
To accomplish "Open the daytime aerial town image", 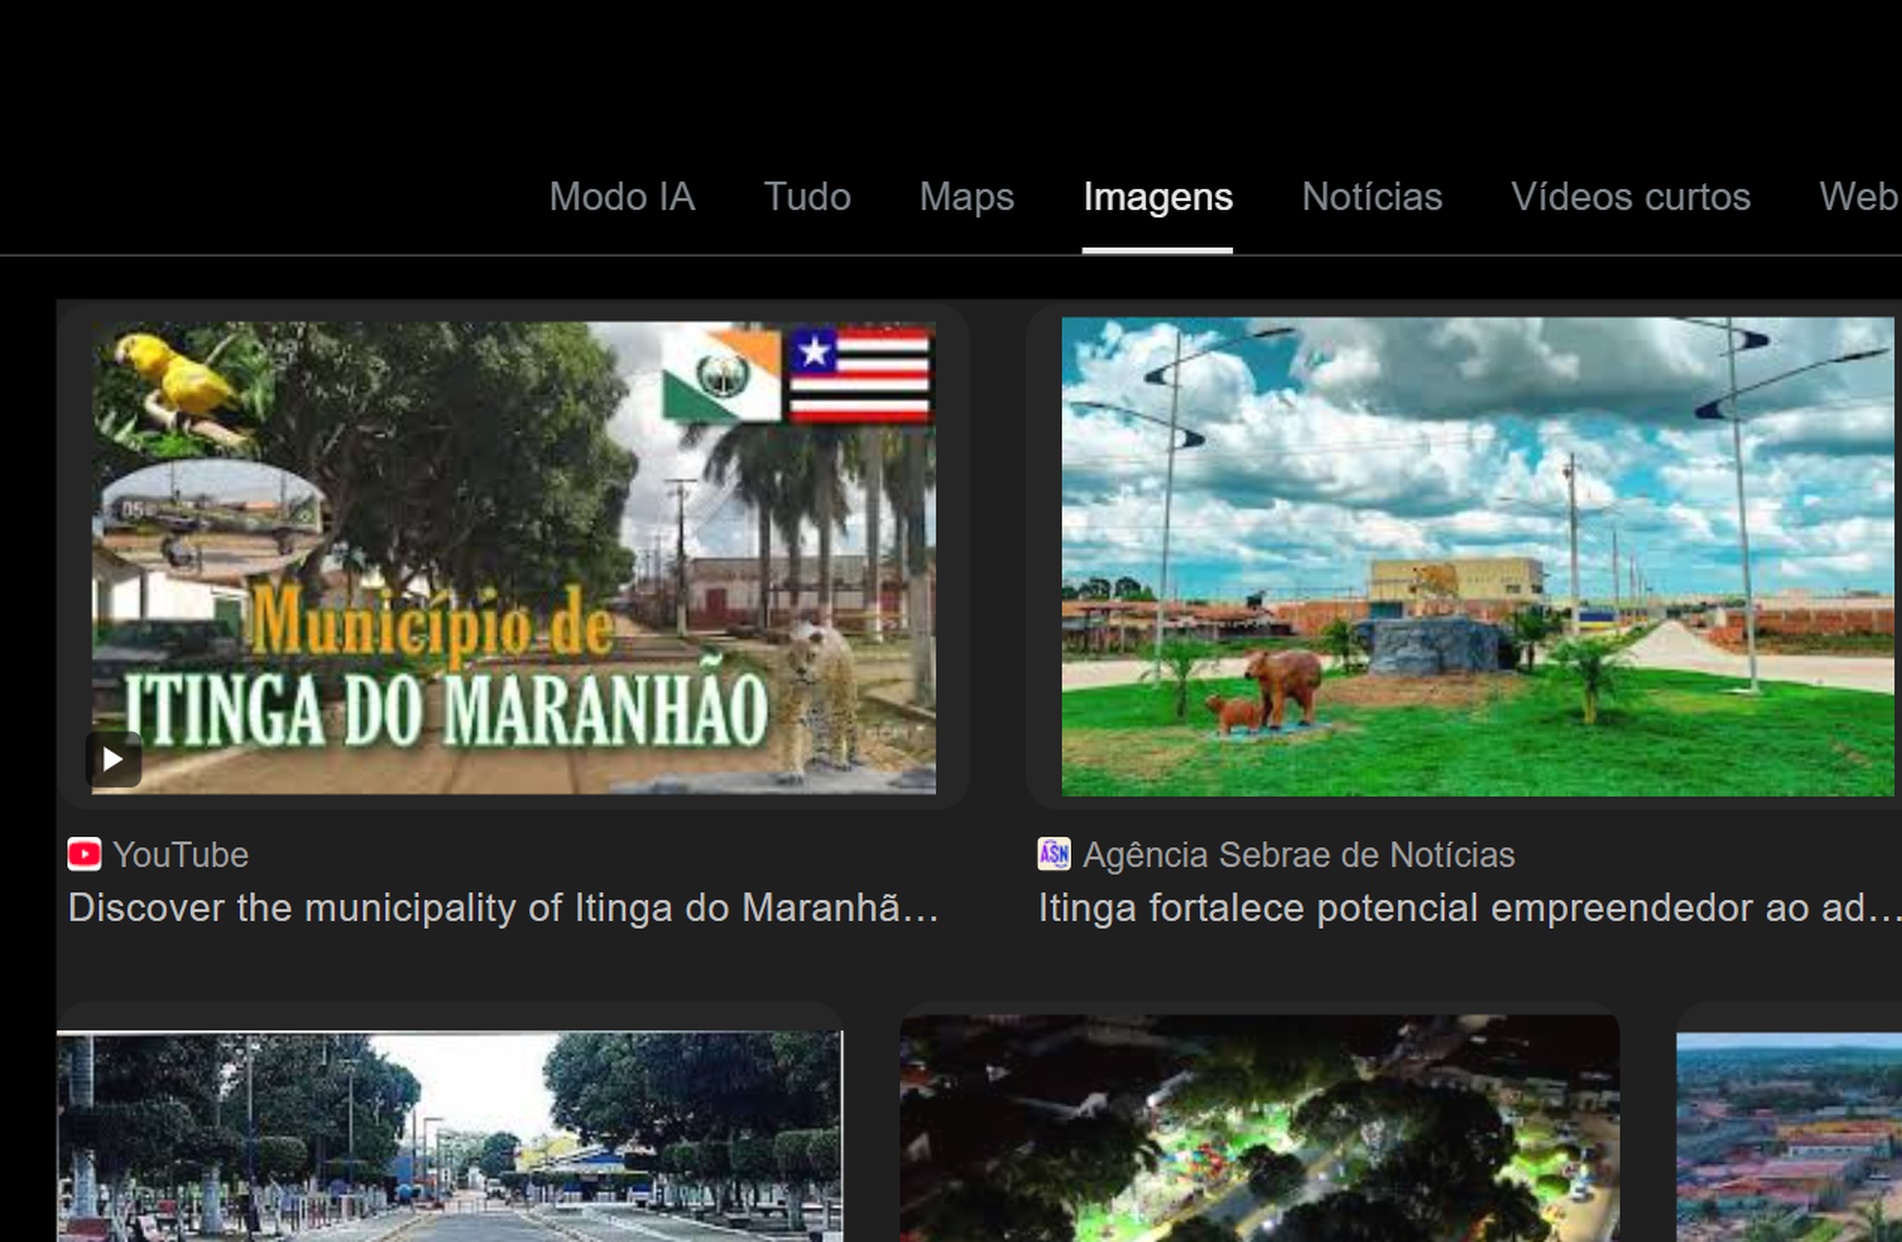I will [x=1788, y=1138].
